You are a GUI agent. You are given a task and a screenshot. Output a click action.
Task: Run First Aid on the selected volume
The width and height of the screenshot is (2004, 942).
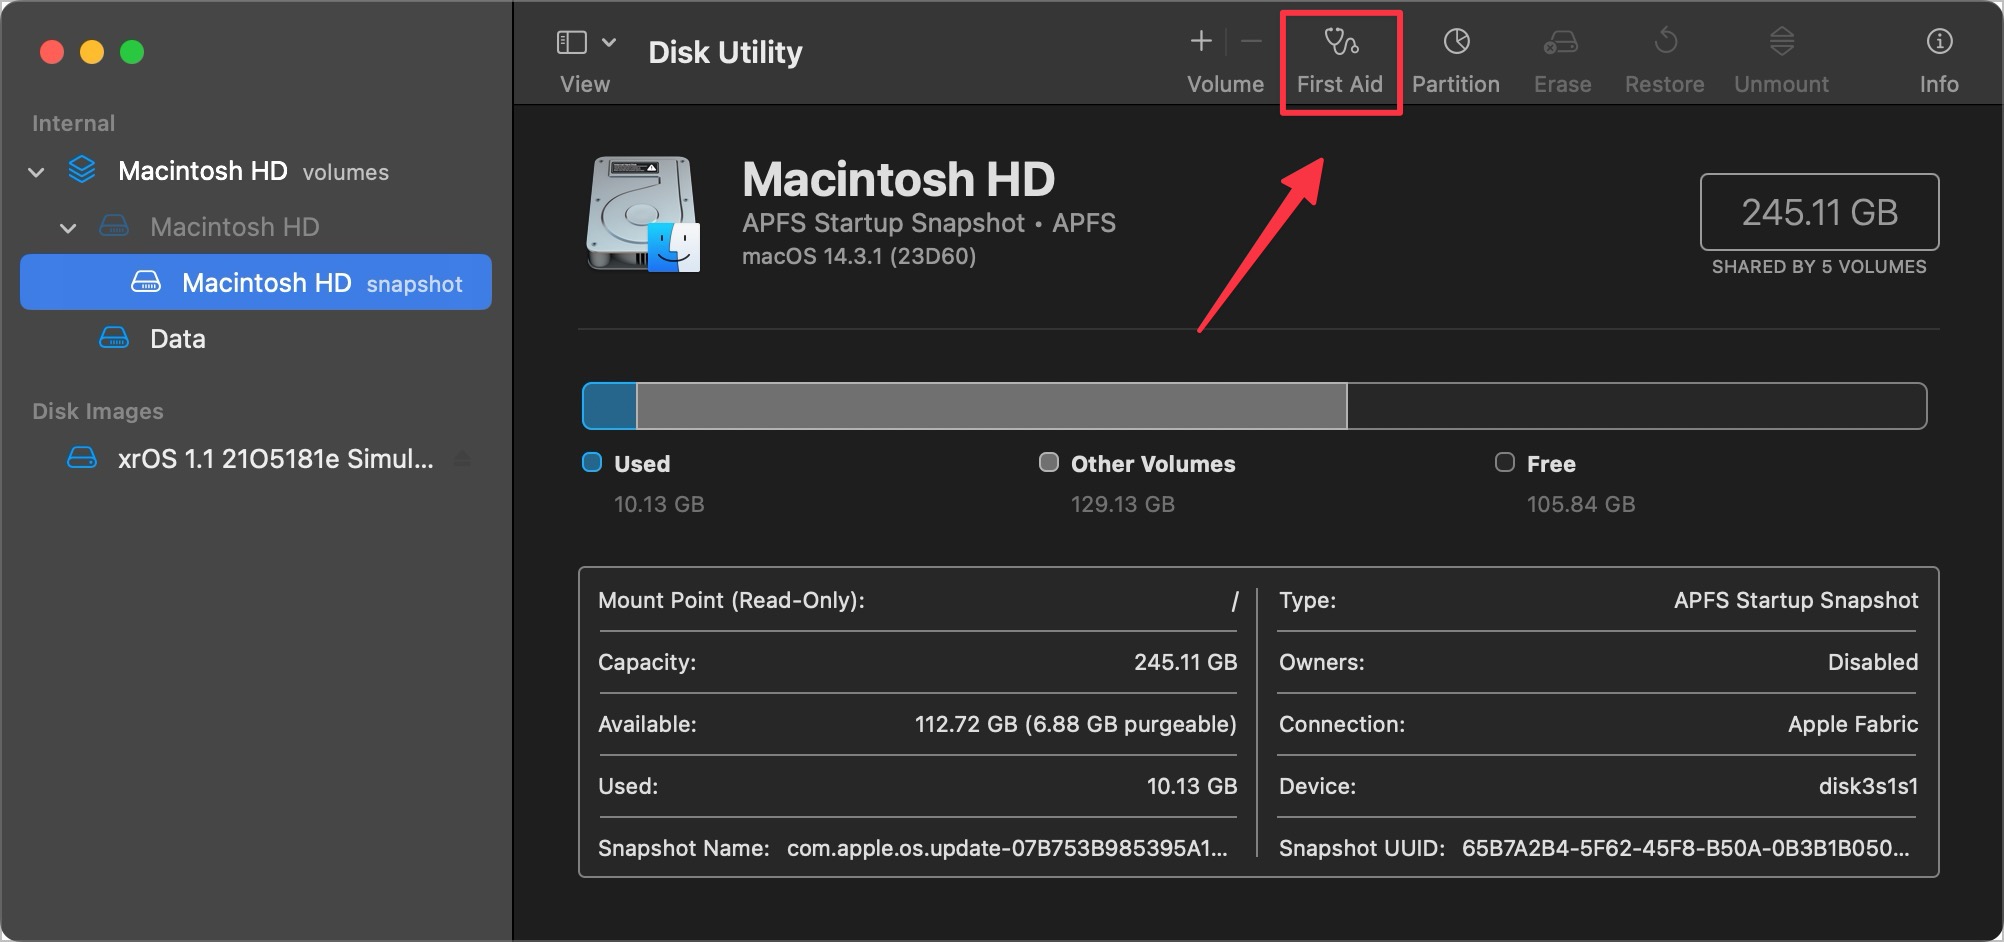[1340, 55]
